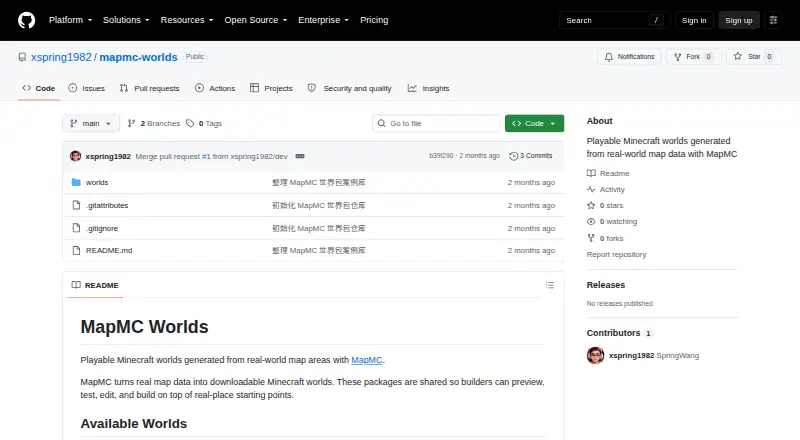Click the xspring1982 contributor avatar
Image resolution: width=800 pixels, height=440 pixels.
click(x=595, y=355)
